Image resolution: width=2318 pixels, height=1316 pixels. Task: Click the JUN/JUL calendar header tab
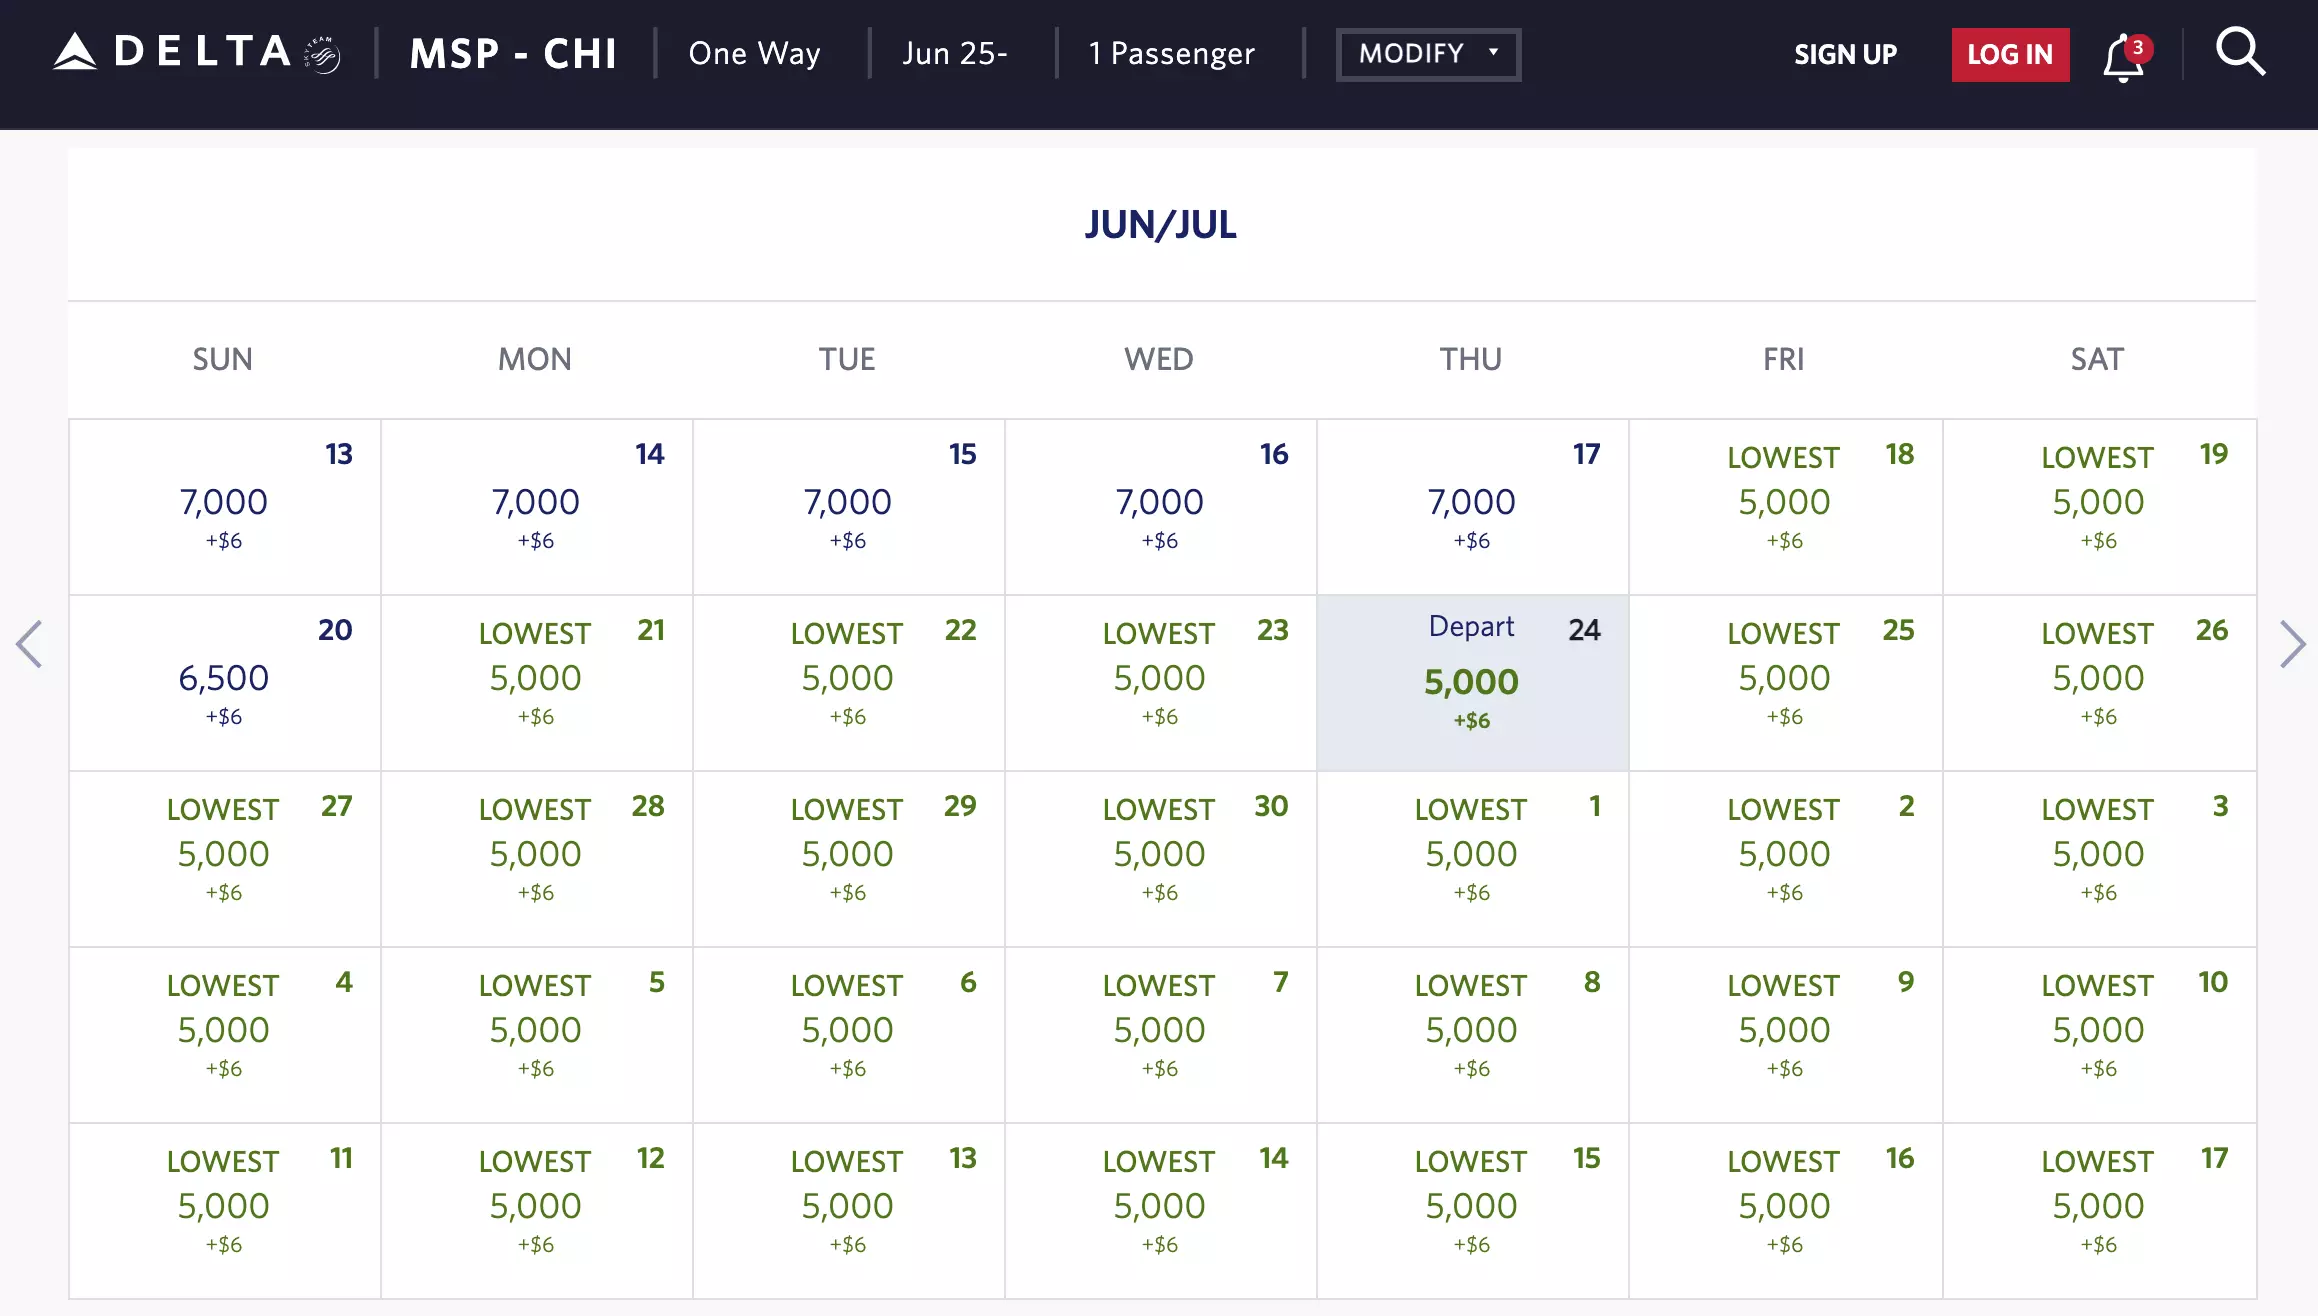pyautogui.click(x=1159, y=223)
